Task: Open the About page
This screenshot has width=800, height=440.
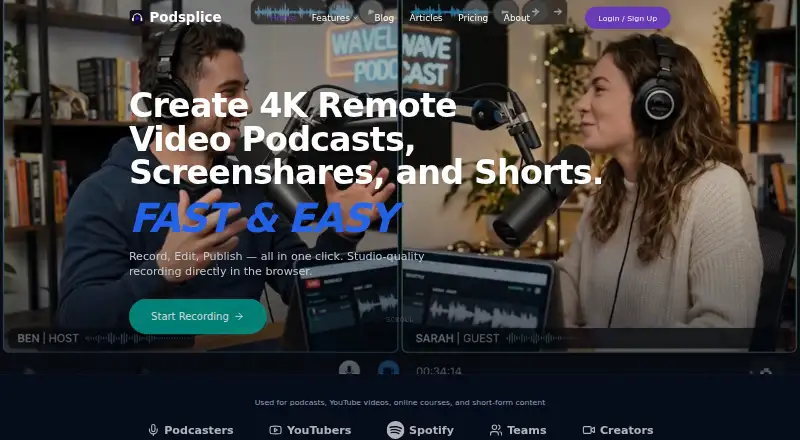Action: click(x=516, y=18)
